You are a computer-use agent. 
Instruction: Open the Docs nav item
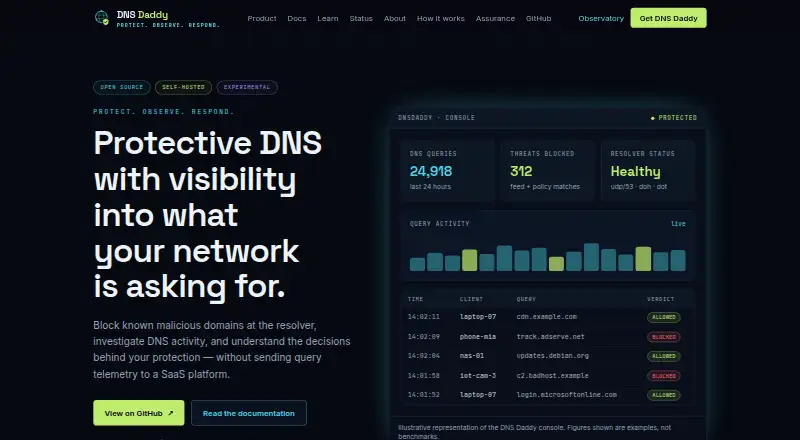click(x=296, y=18)
